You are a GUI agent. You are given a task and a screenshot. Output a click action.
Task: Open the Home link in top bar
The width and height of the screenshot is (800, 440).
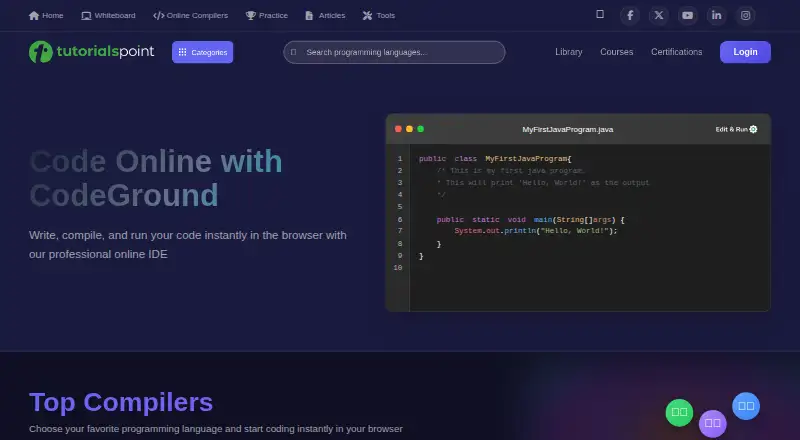(46, 15)
